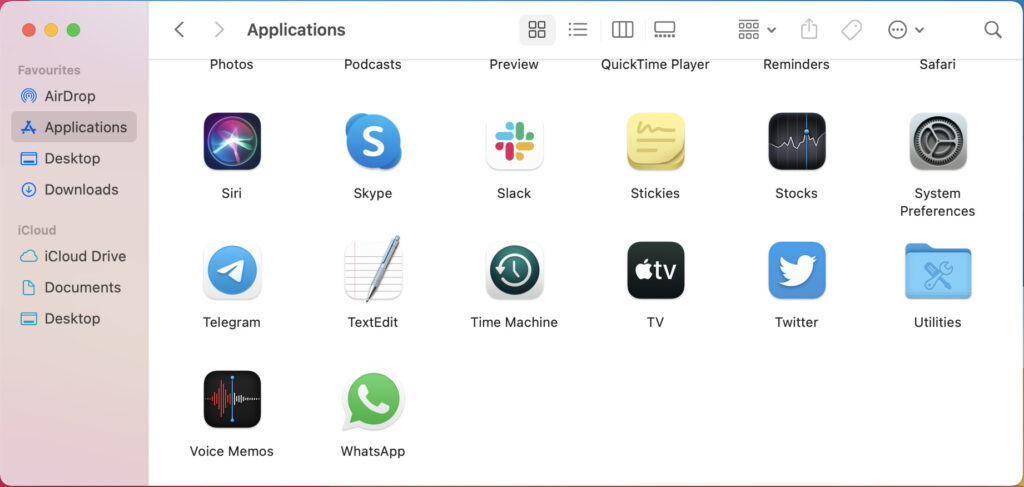Open the Stickies app
The height and width of the screenshot is (487, 1024).
[x=655, y=142]
